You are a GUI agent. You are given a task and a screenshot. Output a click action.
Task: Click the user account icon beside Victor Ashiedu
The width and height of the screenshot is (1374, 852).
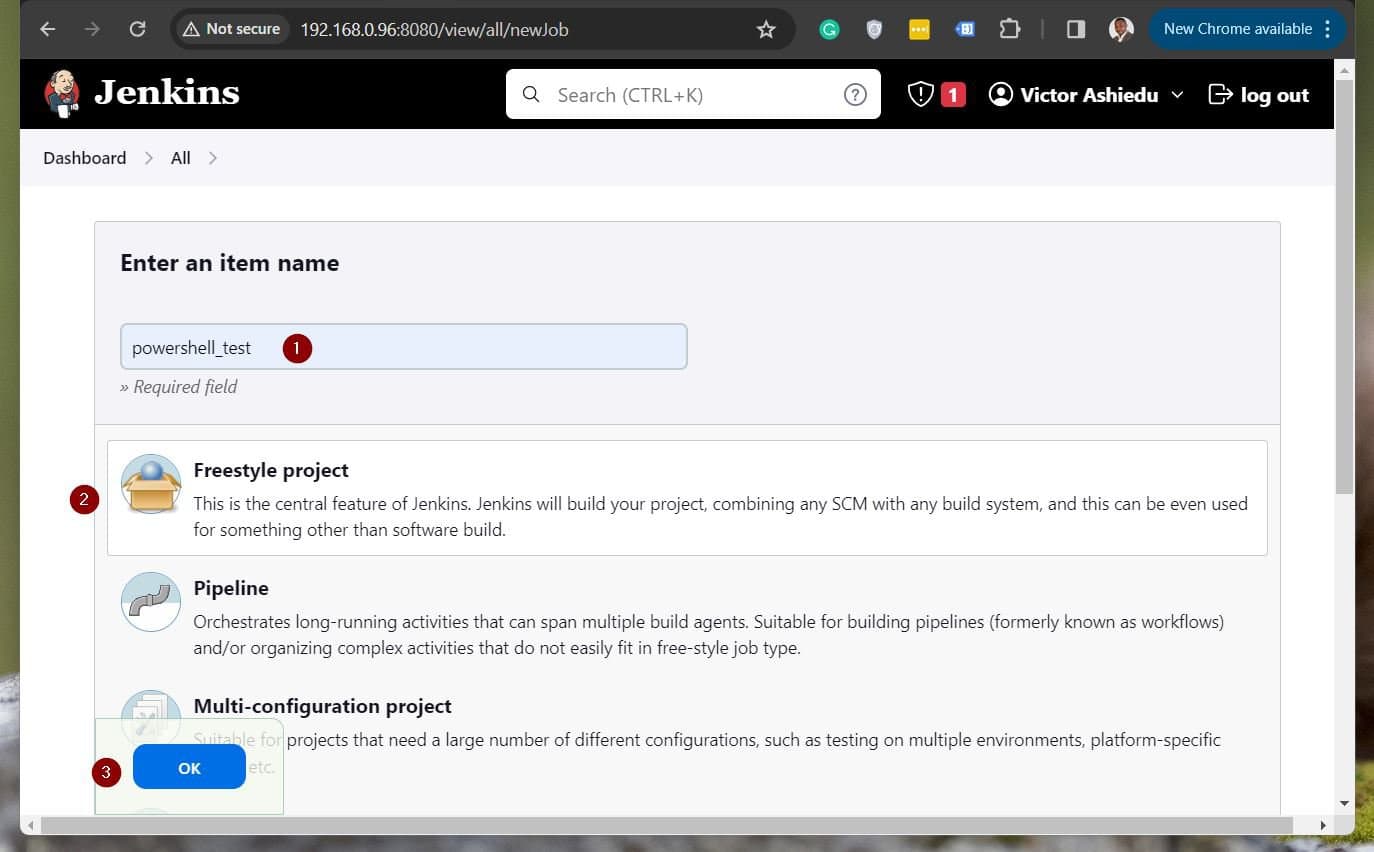point(1000,94)
